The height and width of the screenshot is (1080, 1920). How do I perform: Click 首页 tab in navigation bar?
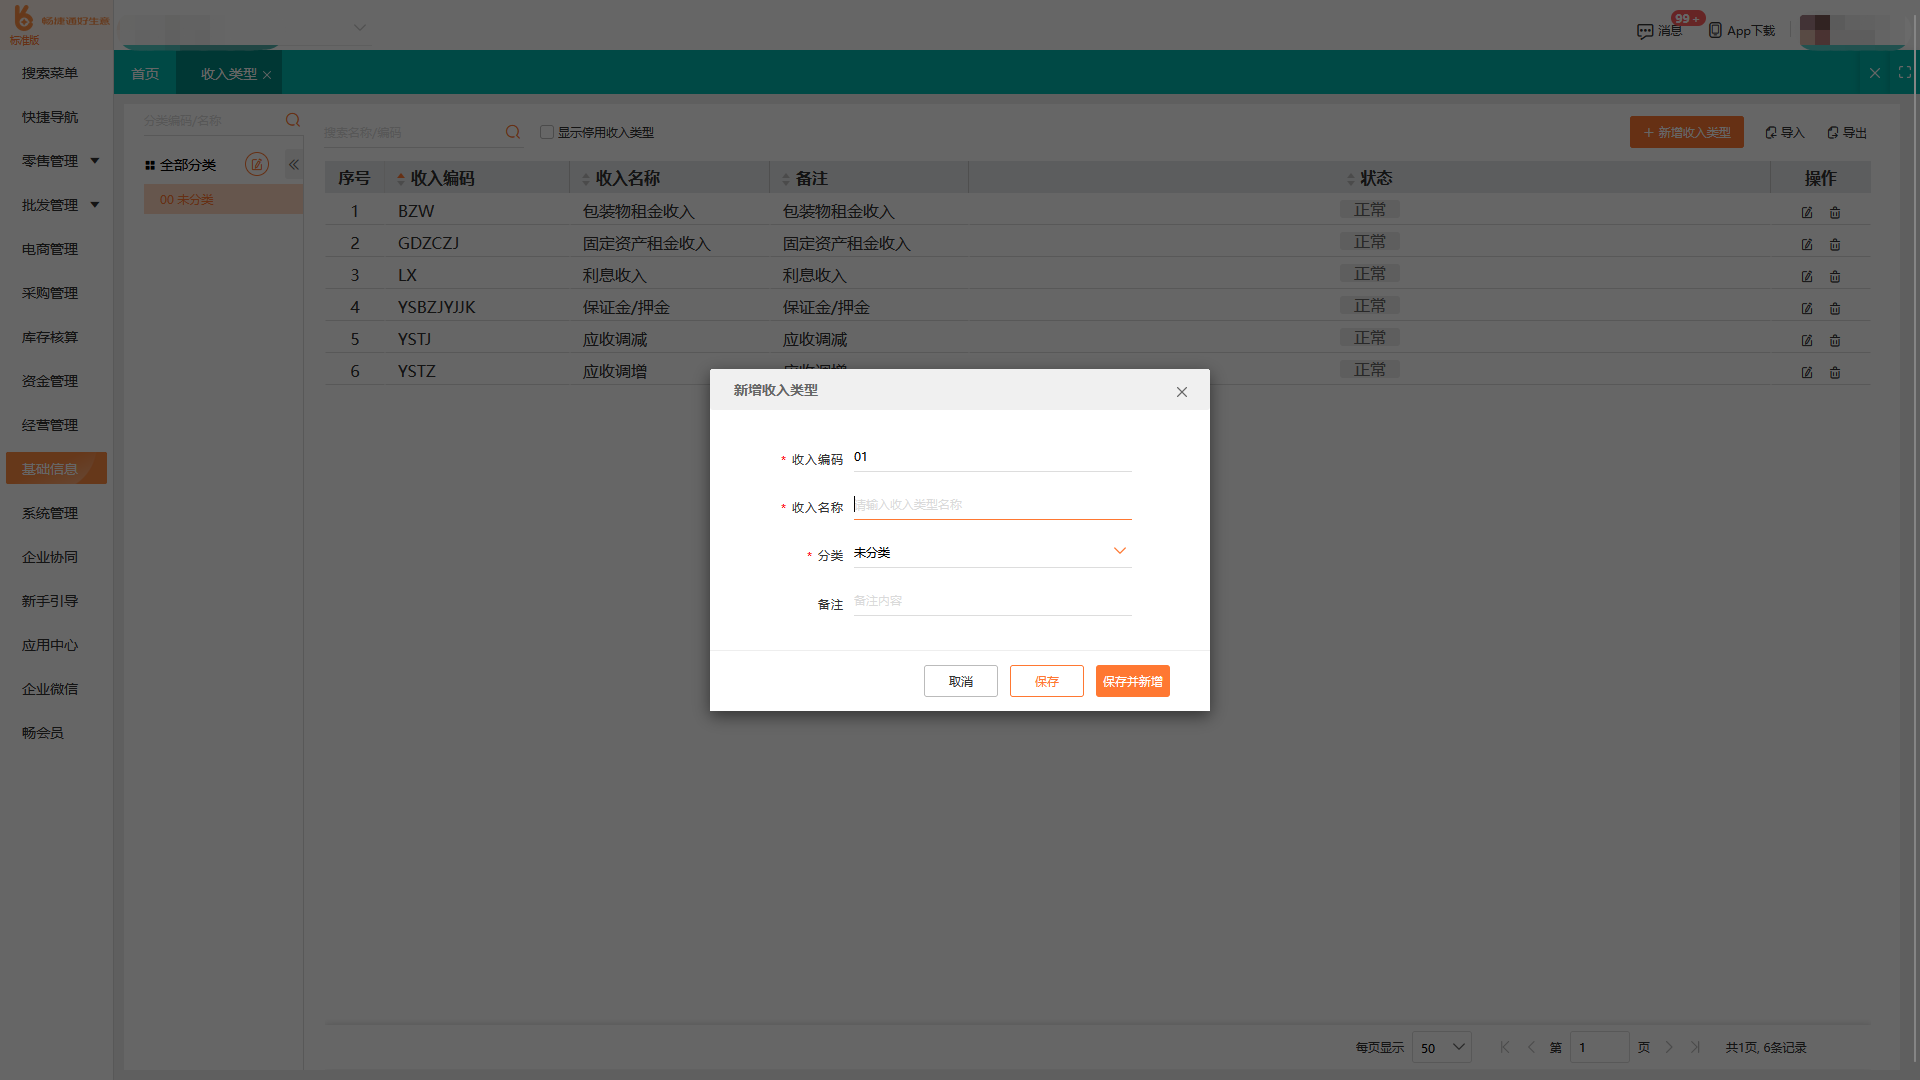point(145,74)
